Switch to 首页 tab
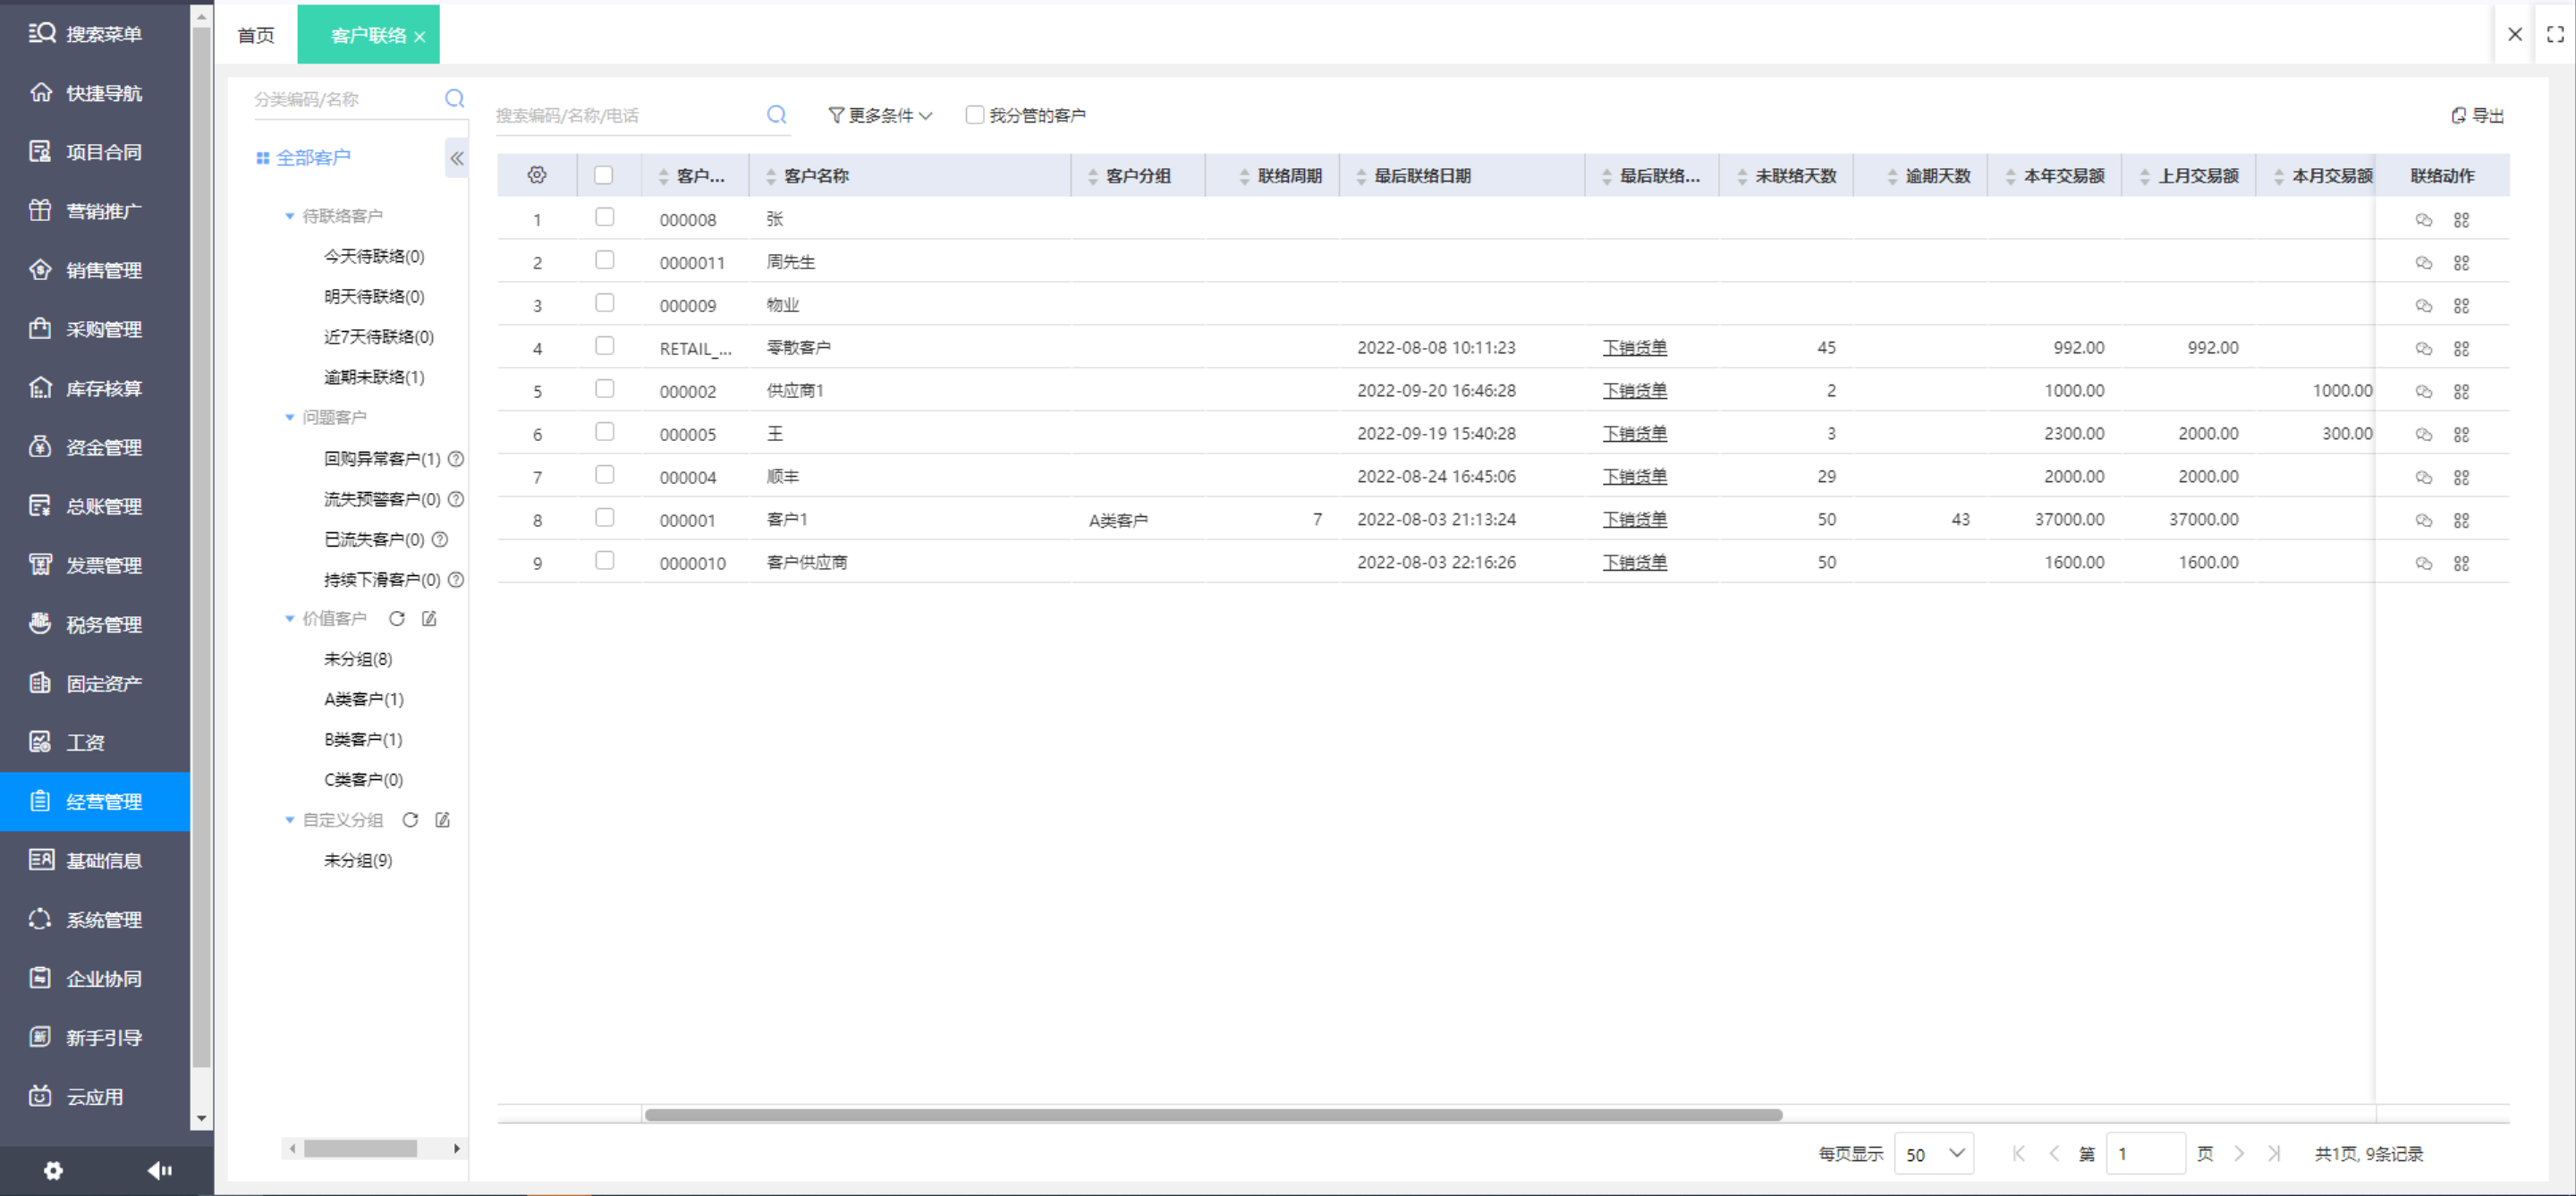The height and width of the screenshot is (1196, 2576). point(255,35)
